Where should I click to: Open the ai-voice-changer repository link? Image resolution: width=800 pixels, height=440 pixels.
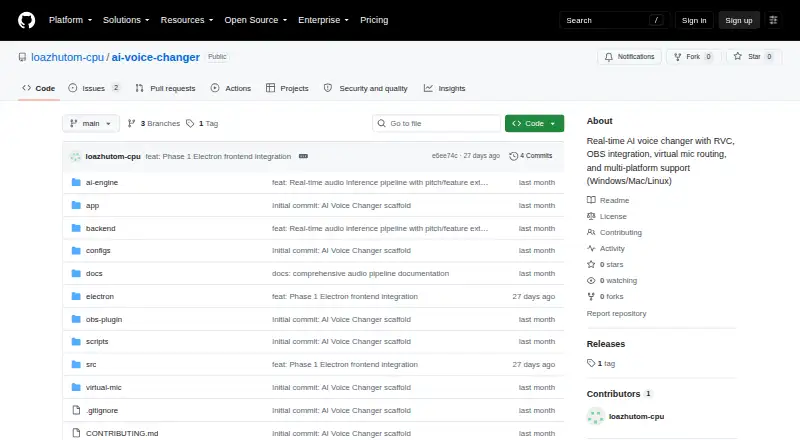[156, 57]
